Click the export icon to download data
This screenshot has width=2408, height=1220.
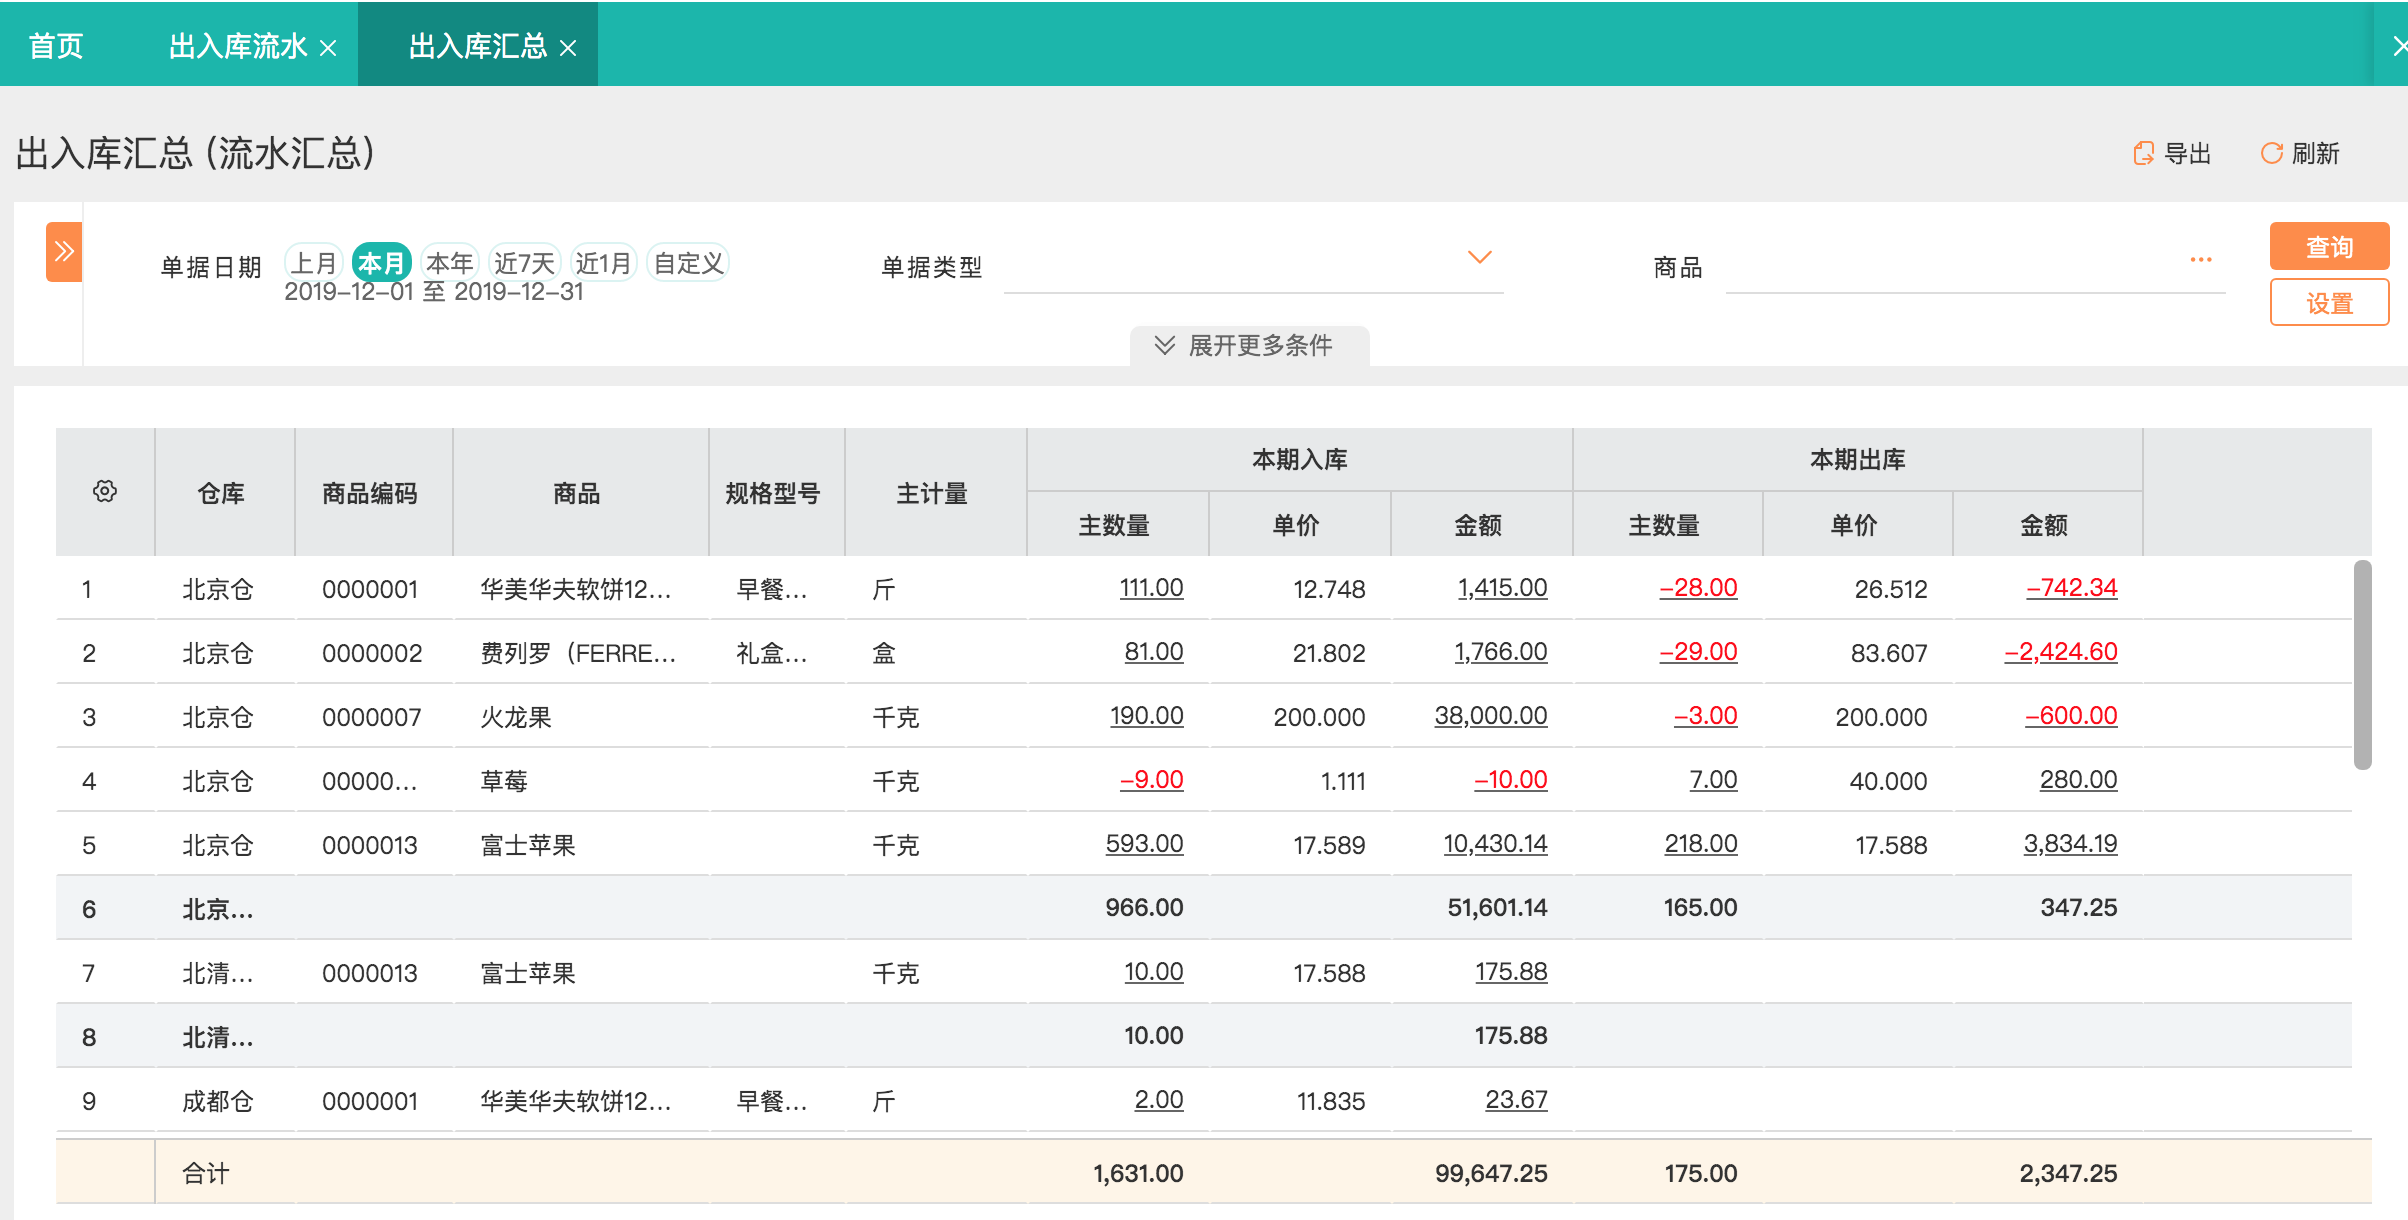2140,152
